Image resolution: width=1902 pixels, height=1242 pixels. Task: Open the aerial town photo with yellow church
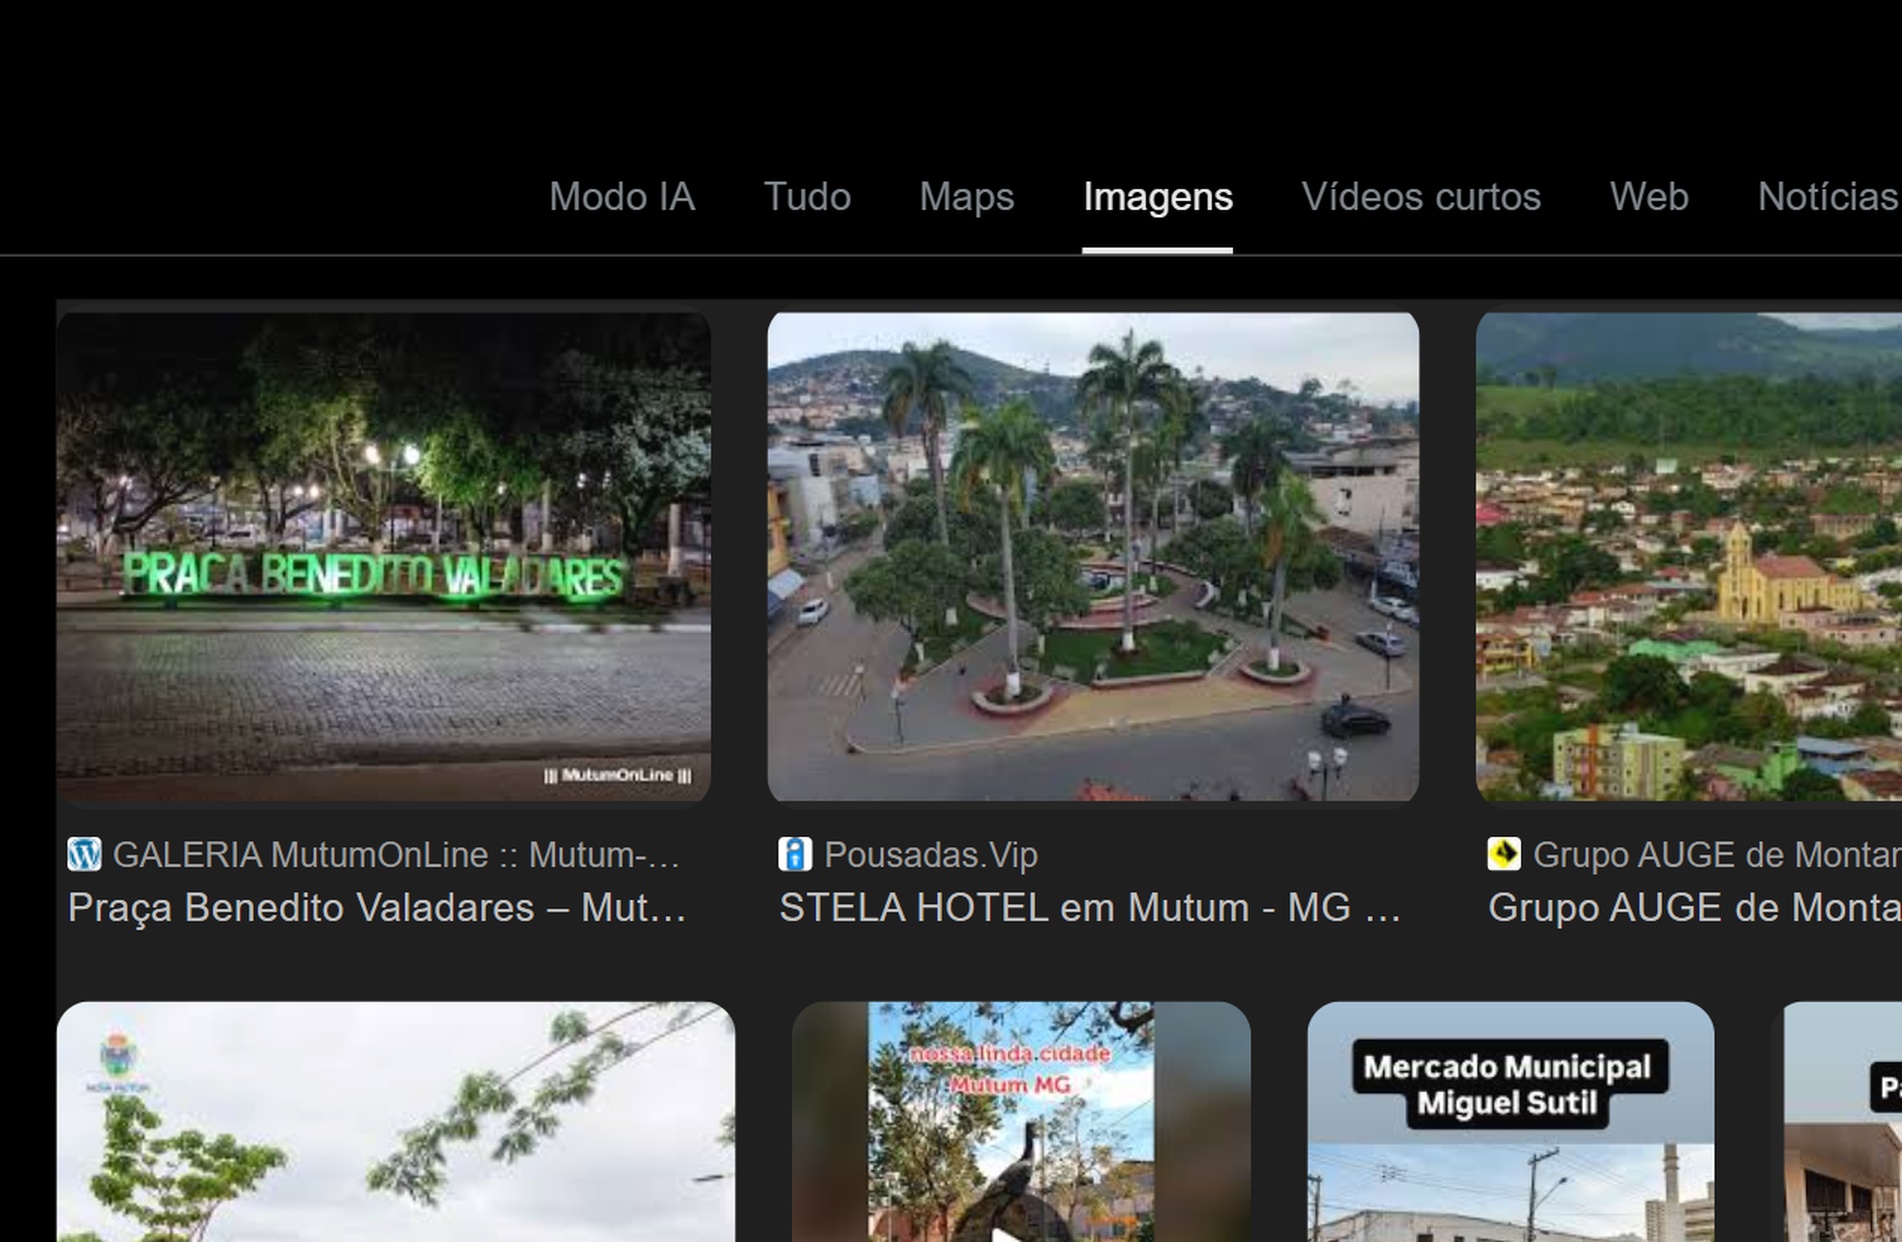pyautogui.click(x=1688, y=556)
